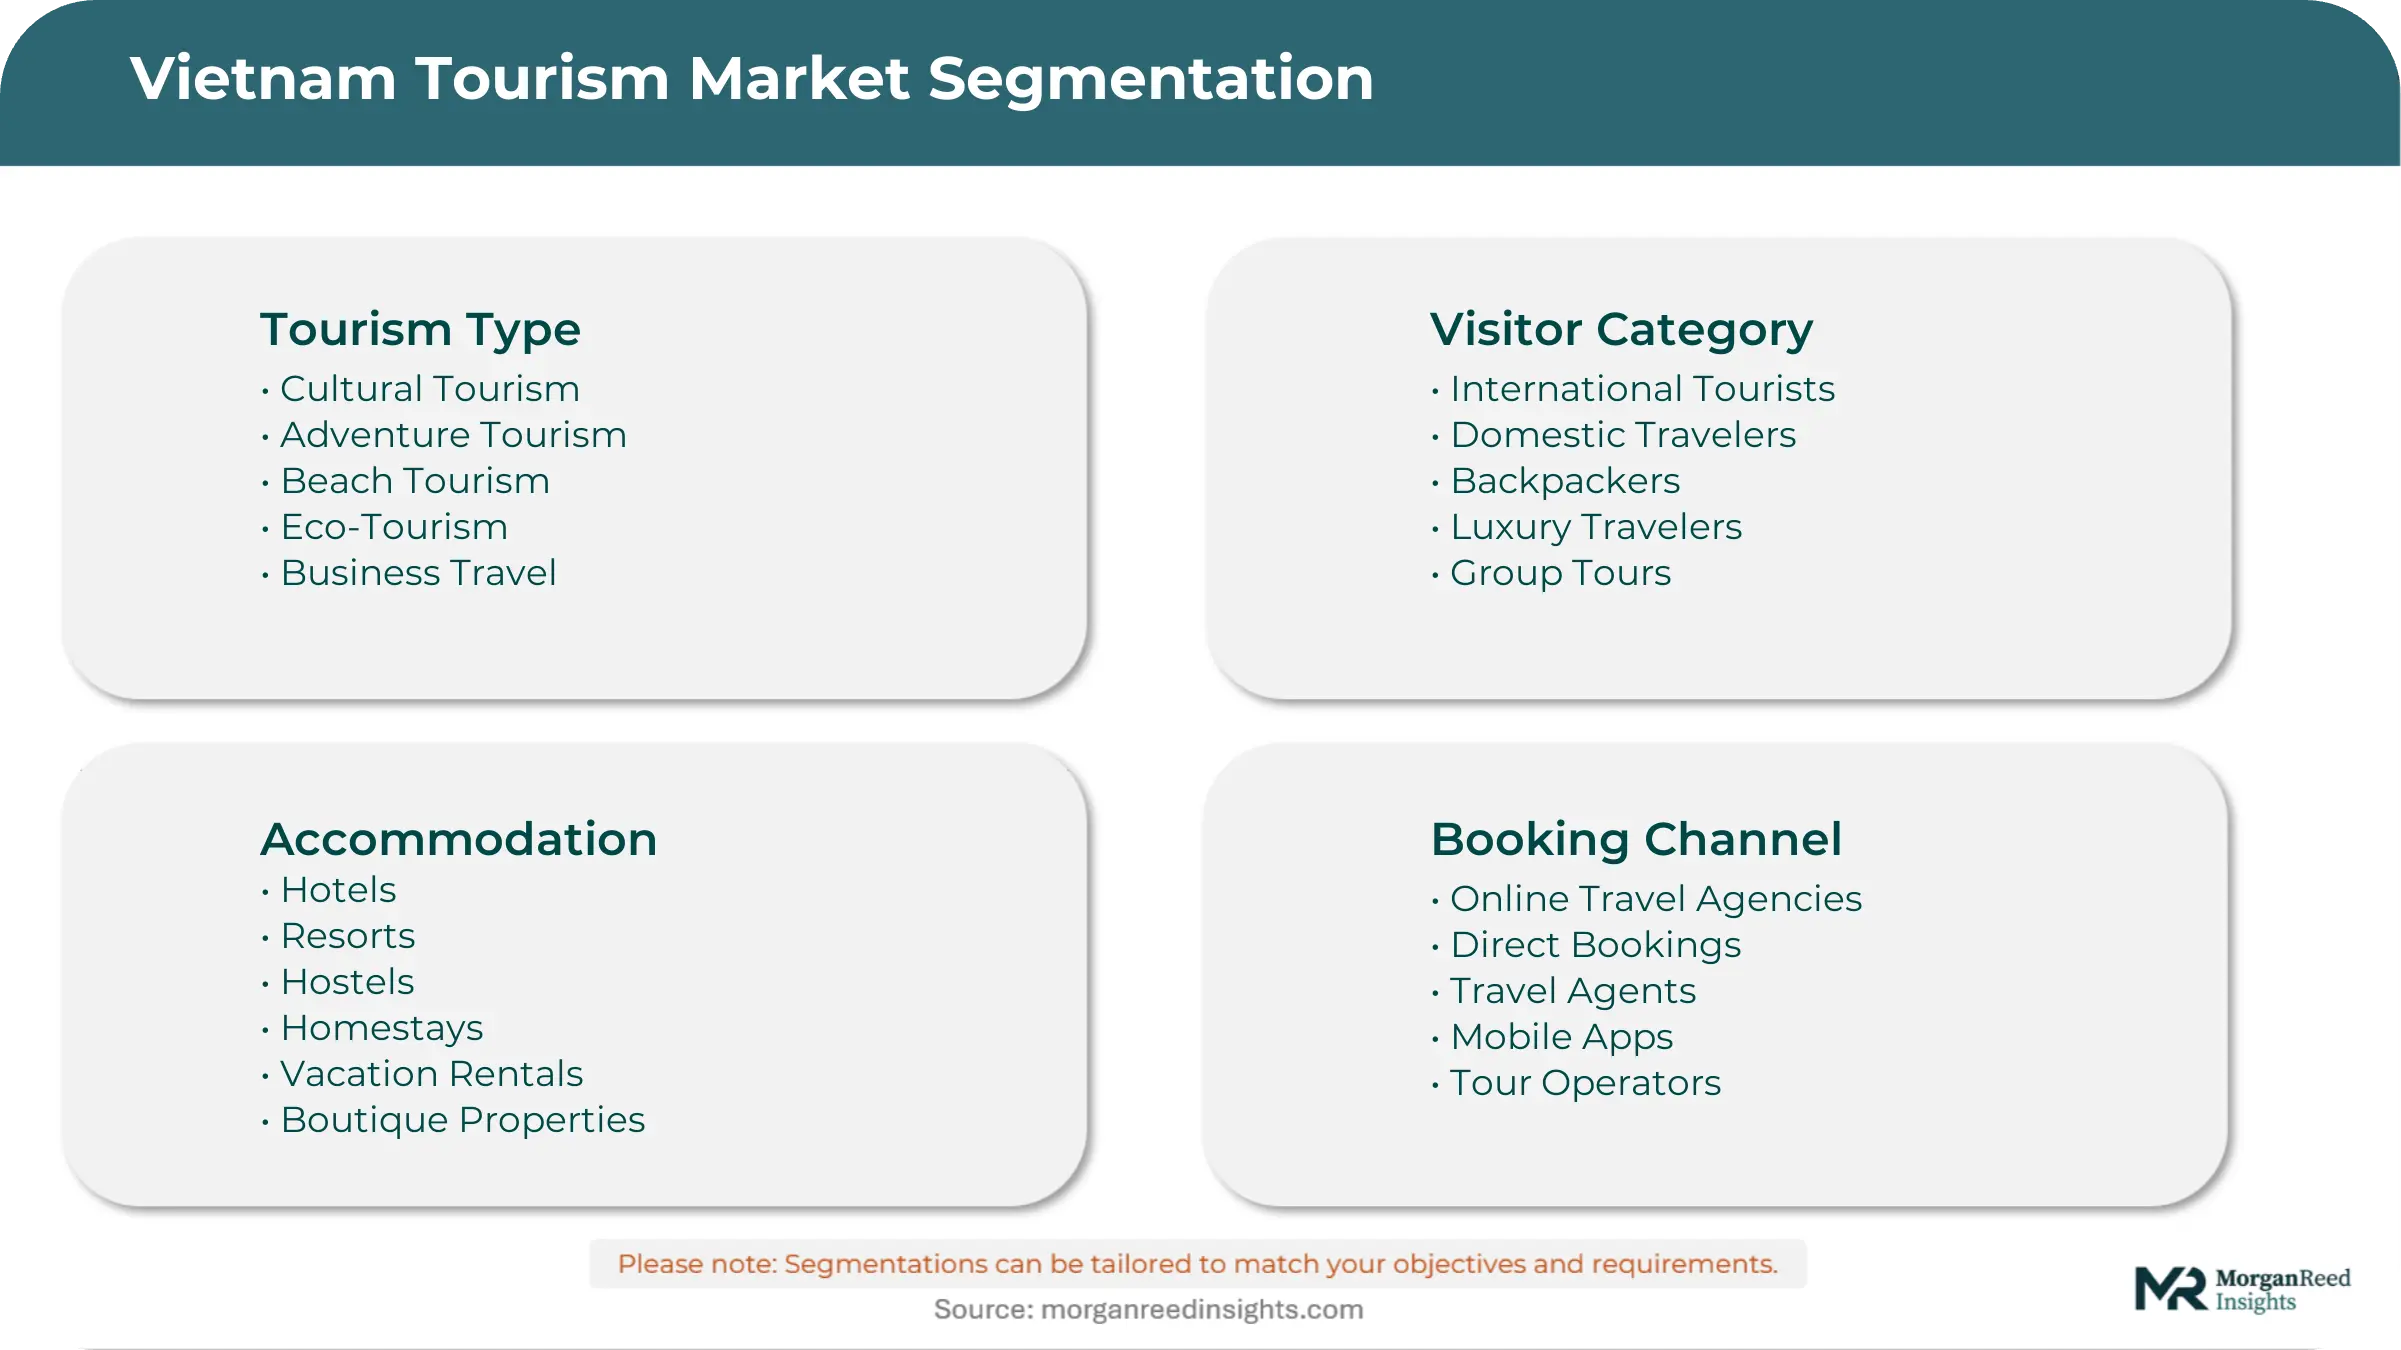The image size is (2401, 1350).
Task: Select the Accommodation heading
Action: click(458, 840)
